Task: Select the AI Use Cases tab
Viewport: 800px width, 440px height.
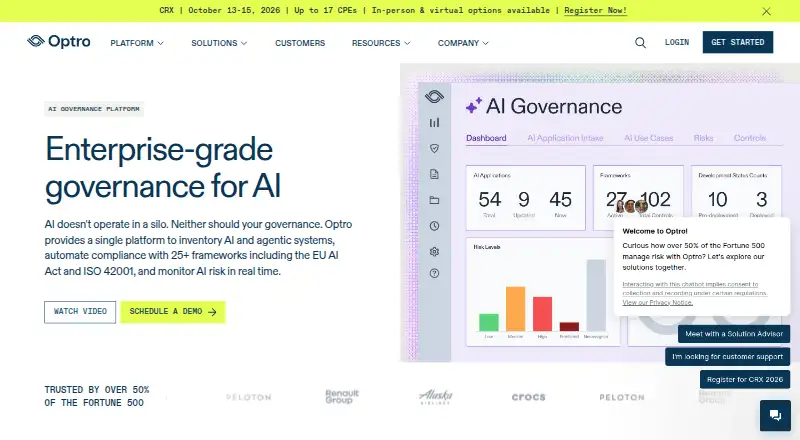Action: (648, 138)
